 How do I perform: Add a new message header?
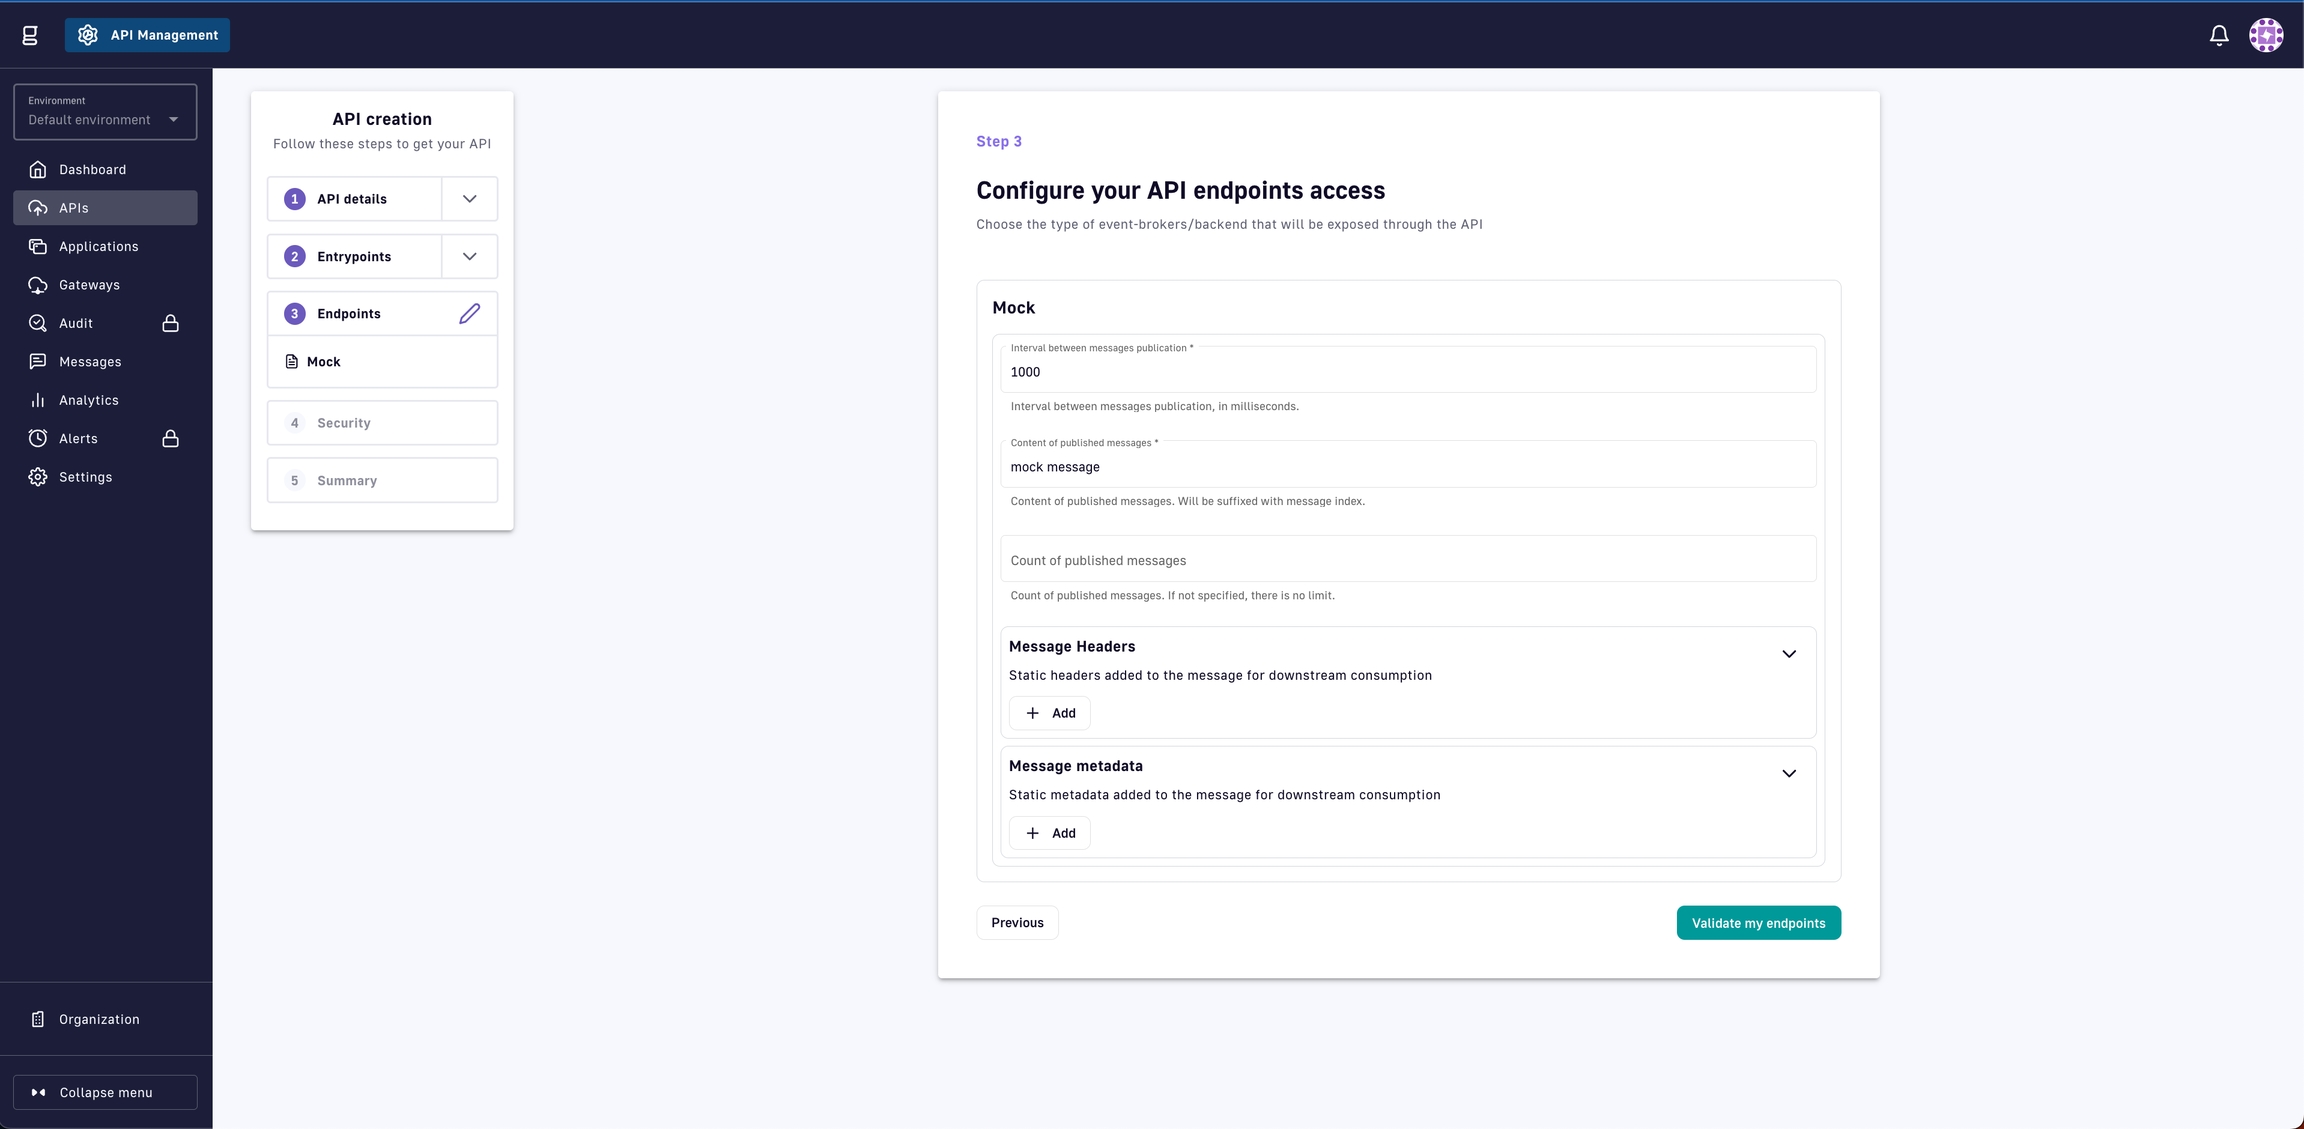coord(1049,714)
